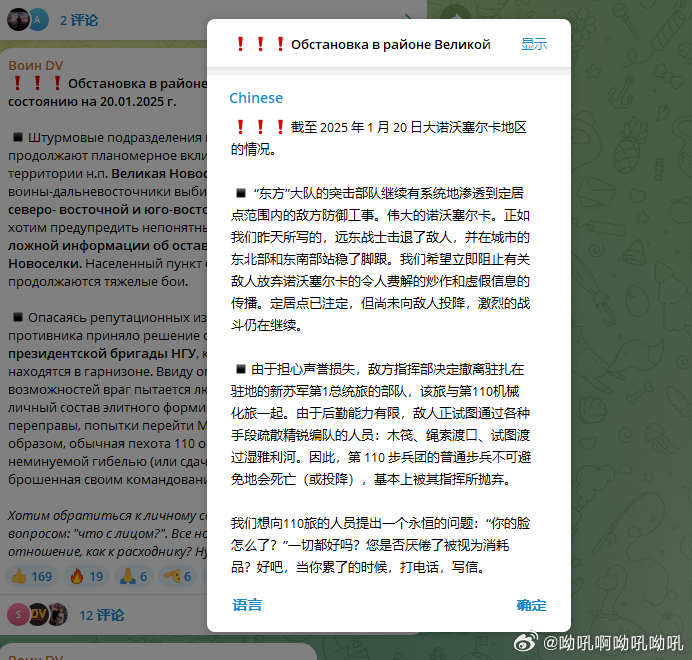692x660 pixels.
Task: Click the original Russian text preview in dialog
Action: 390,45
